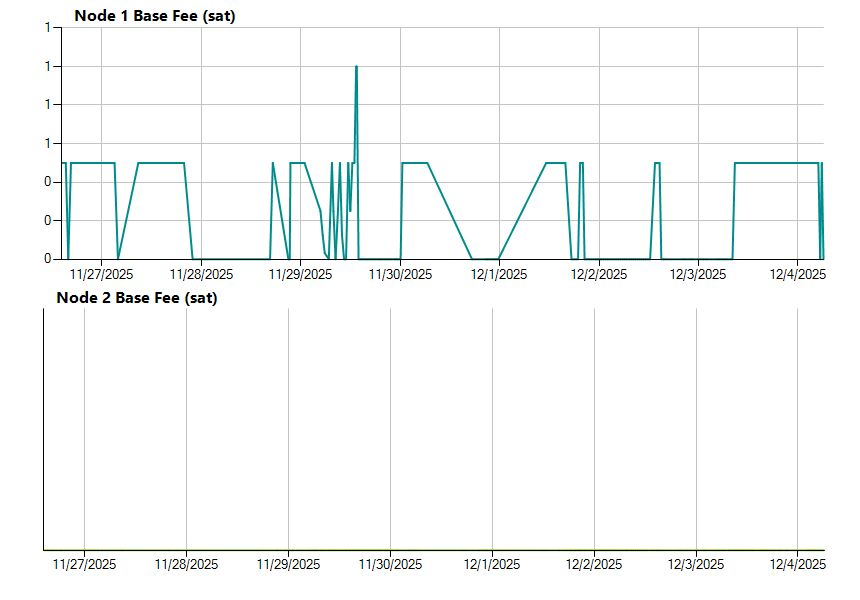Pick the 12/2/2025 date under Node 1 chart

click(598, 274)
